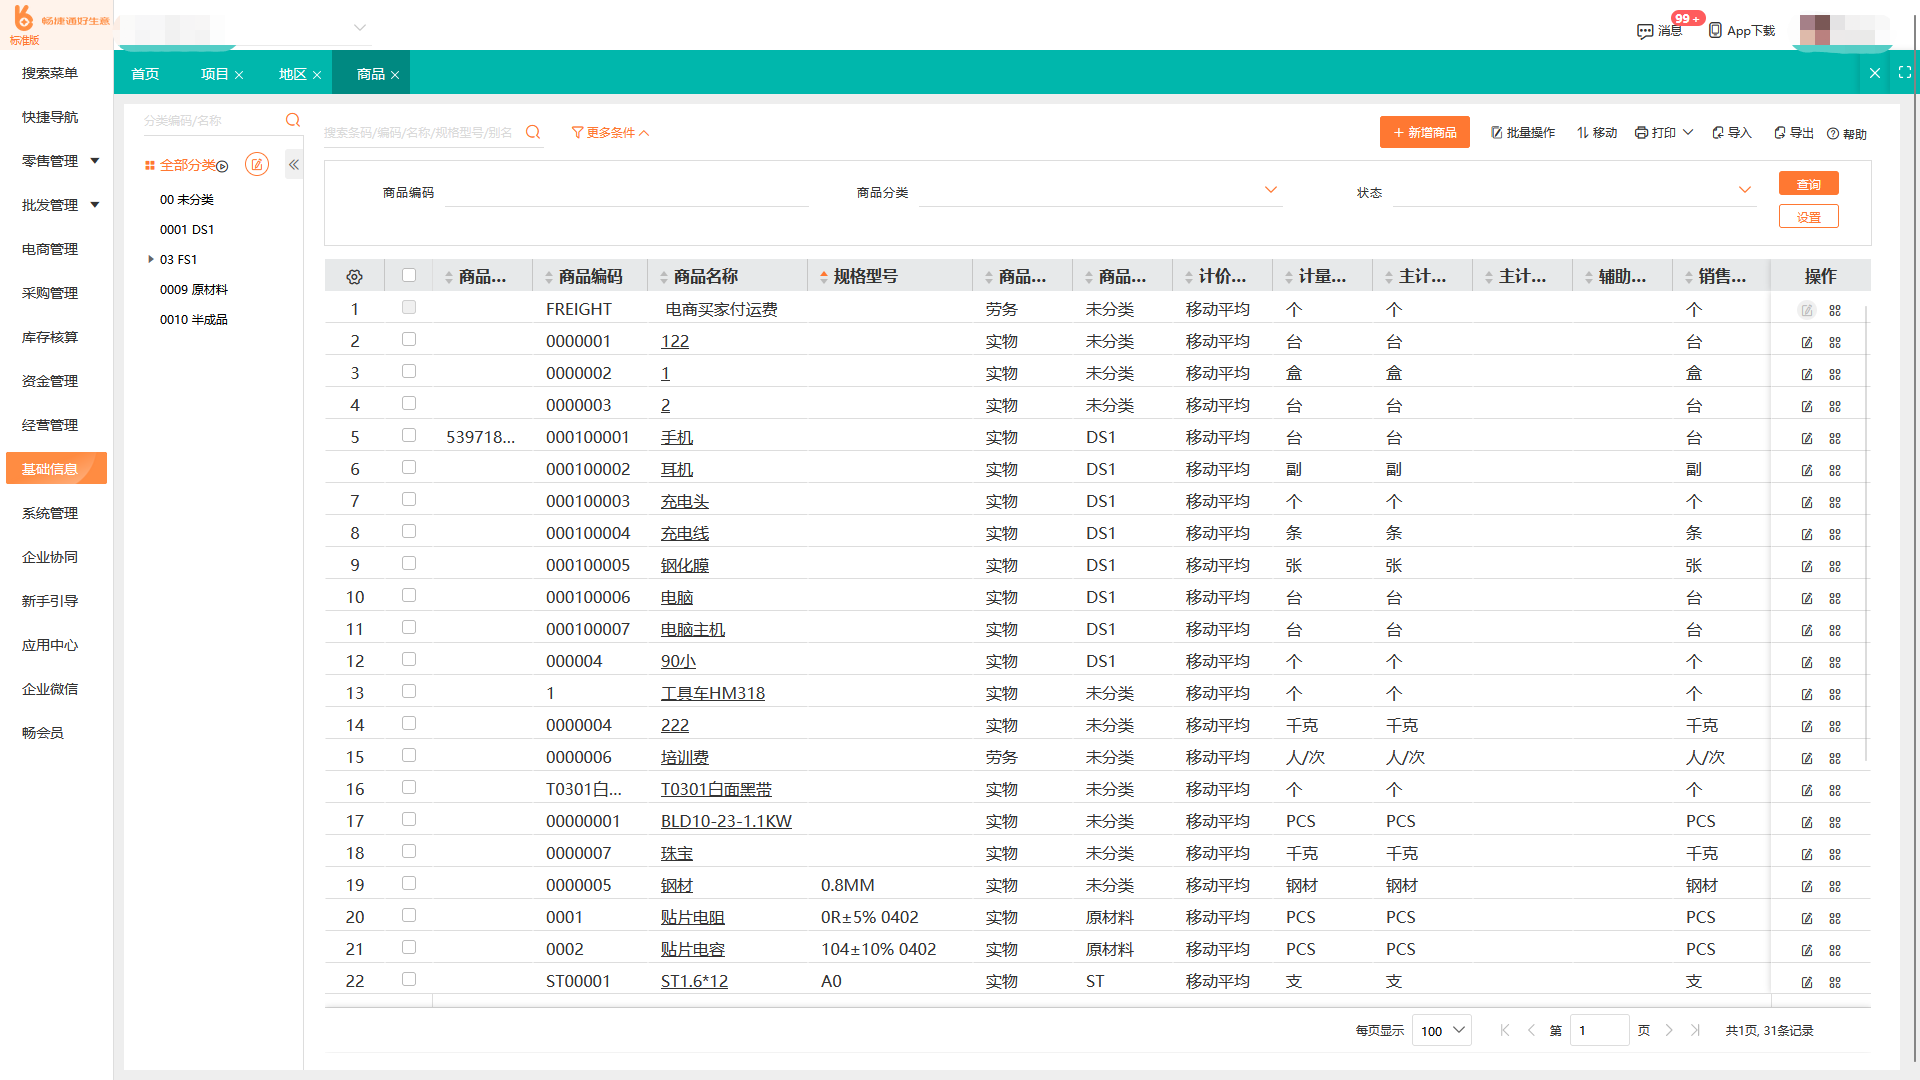
Task: Click the new product icon button
Action: (1423, 132)
